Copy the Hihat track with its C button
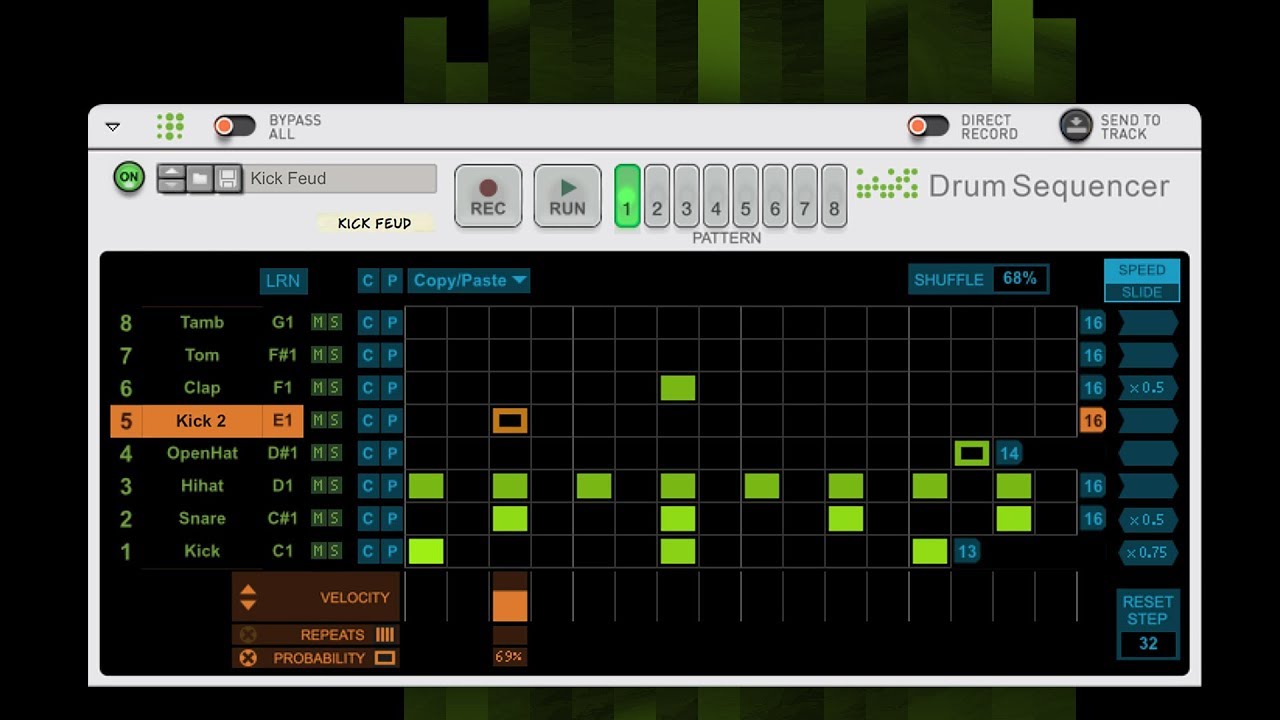This screenshot has width=1280, height=720. click(368, 486)
